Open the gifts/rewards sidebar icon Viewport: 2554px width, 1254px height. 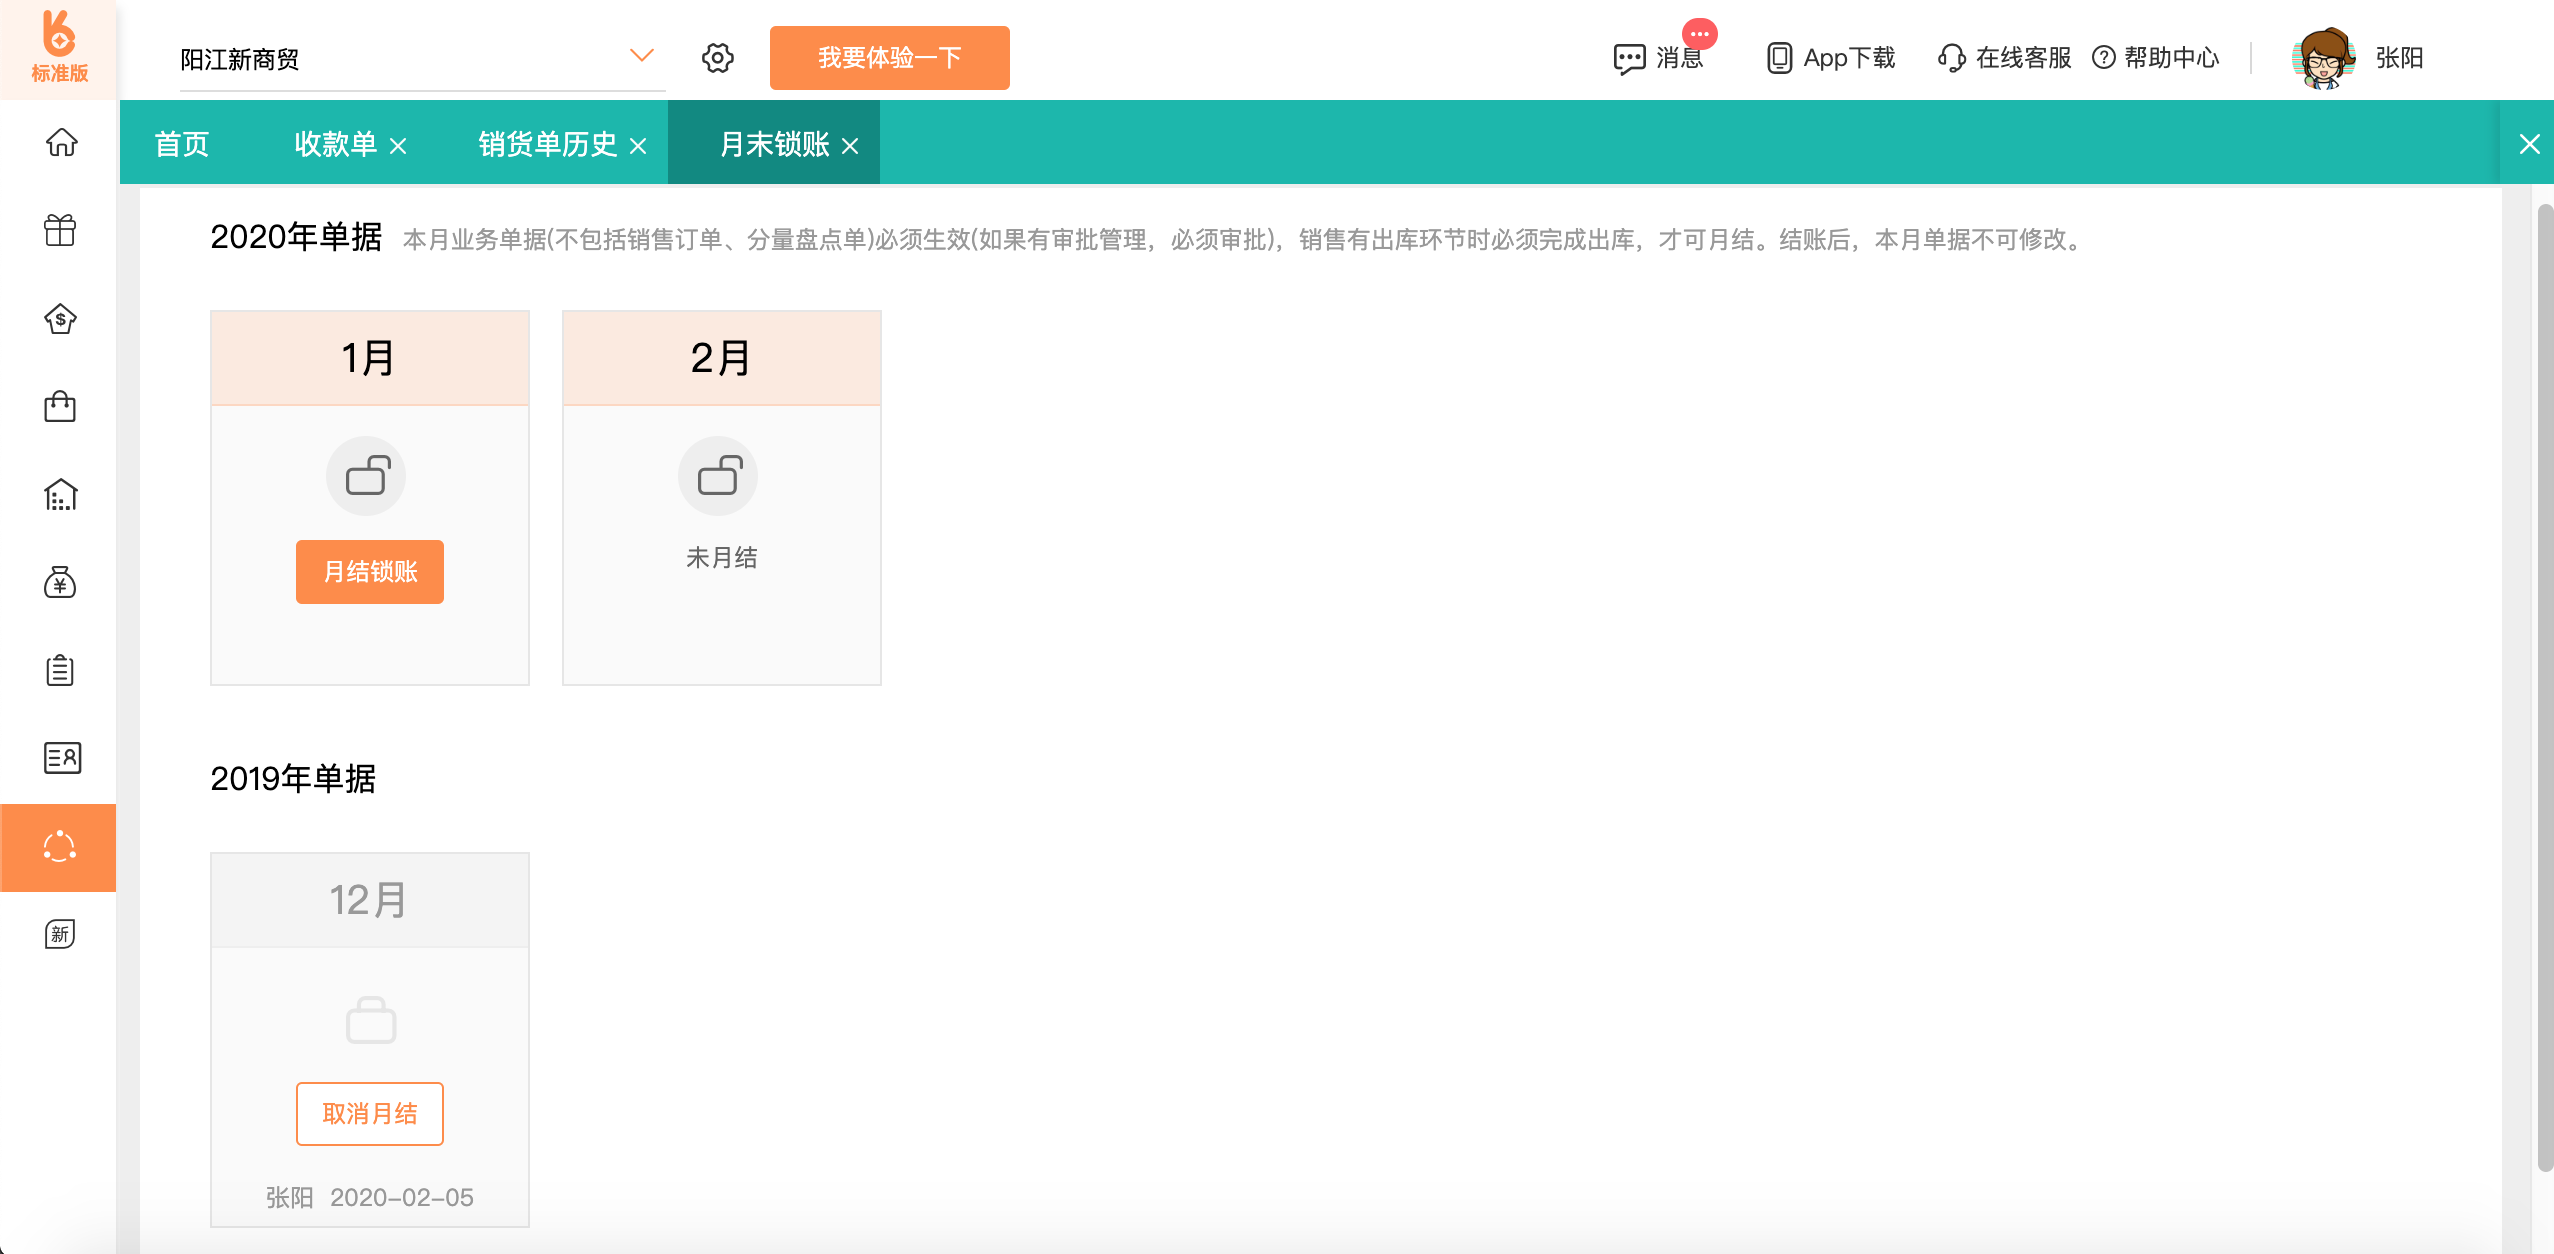click(60, 228)
